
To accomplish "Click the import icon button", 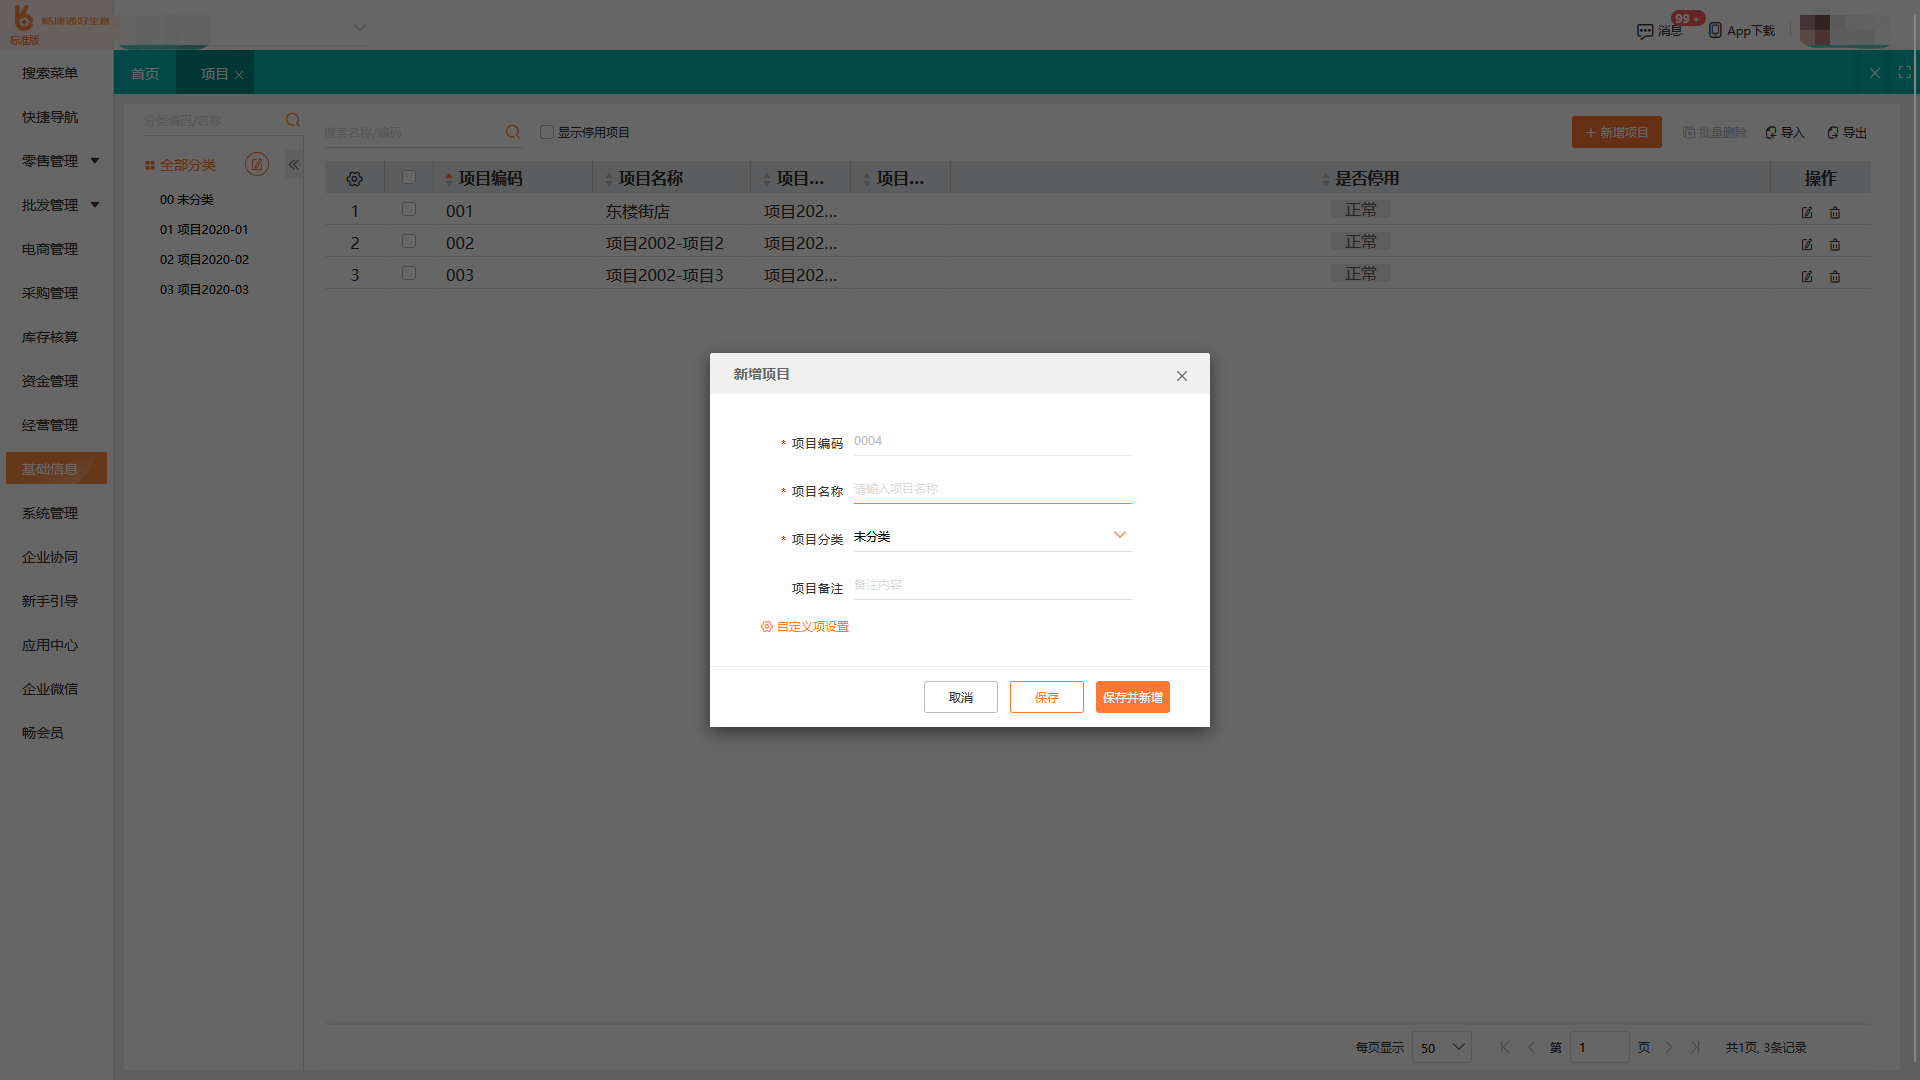I will point(1787,131).
